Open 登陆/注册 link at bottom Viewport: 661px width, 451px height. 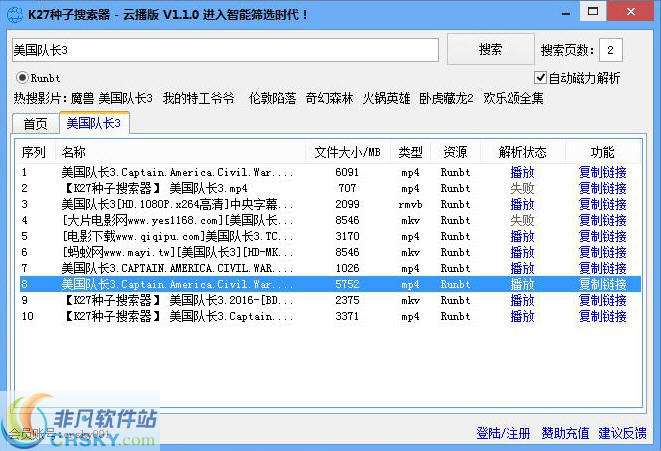point(503,433)
